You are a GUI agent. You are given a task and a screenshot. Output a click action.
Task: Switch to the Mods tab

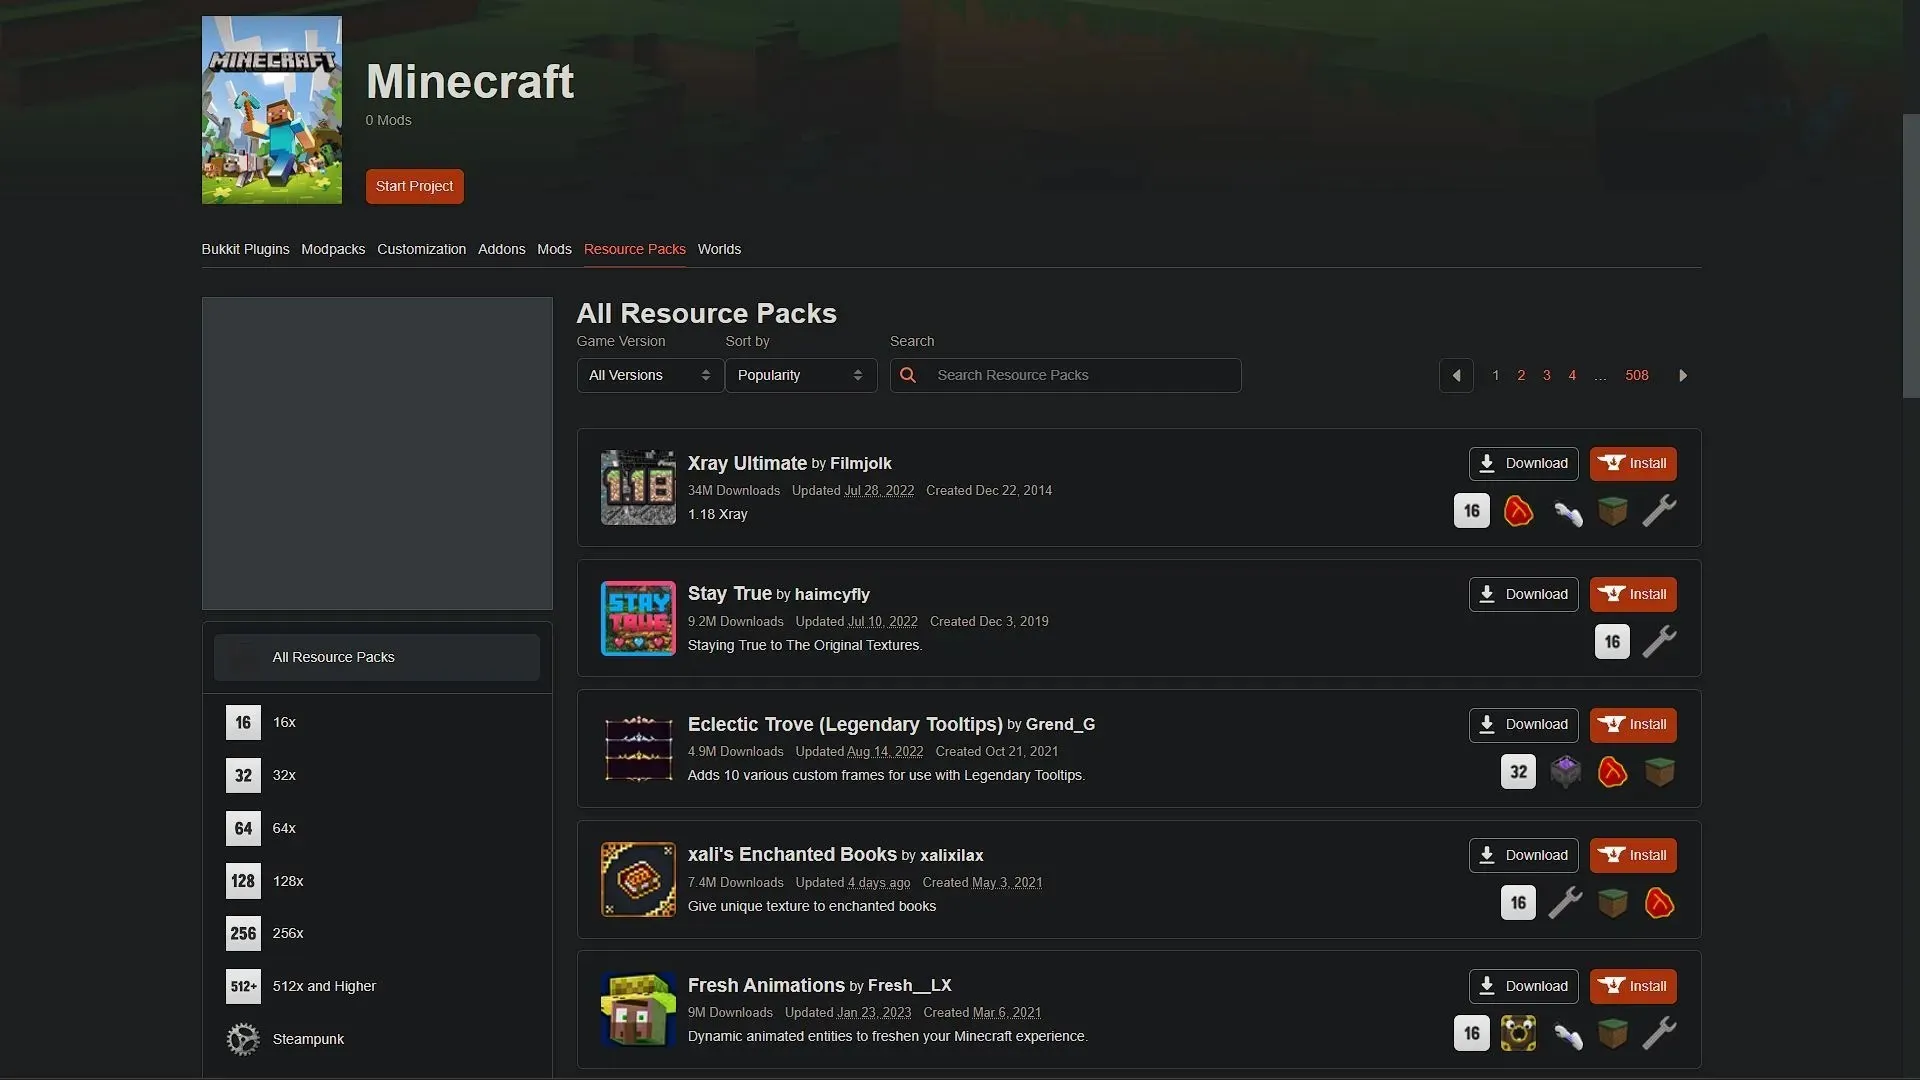pyautogui.click(x=554, y=249)
